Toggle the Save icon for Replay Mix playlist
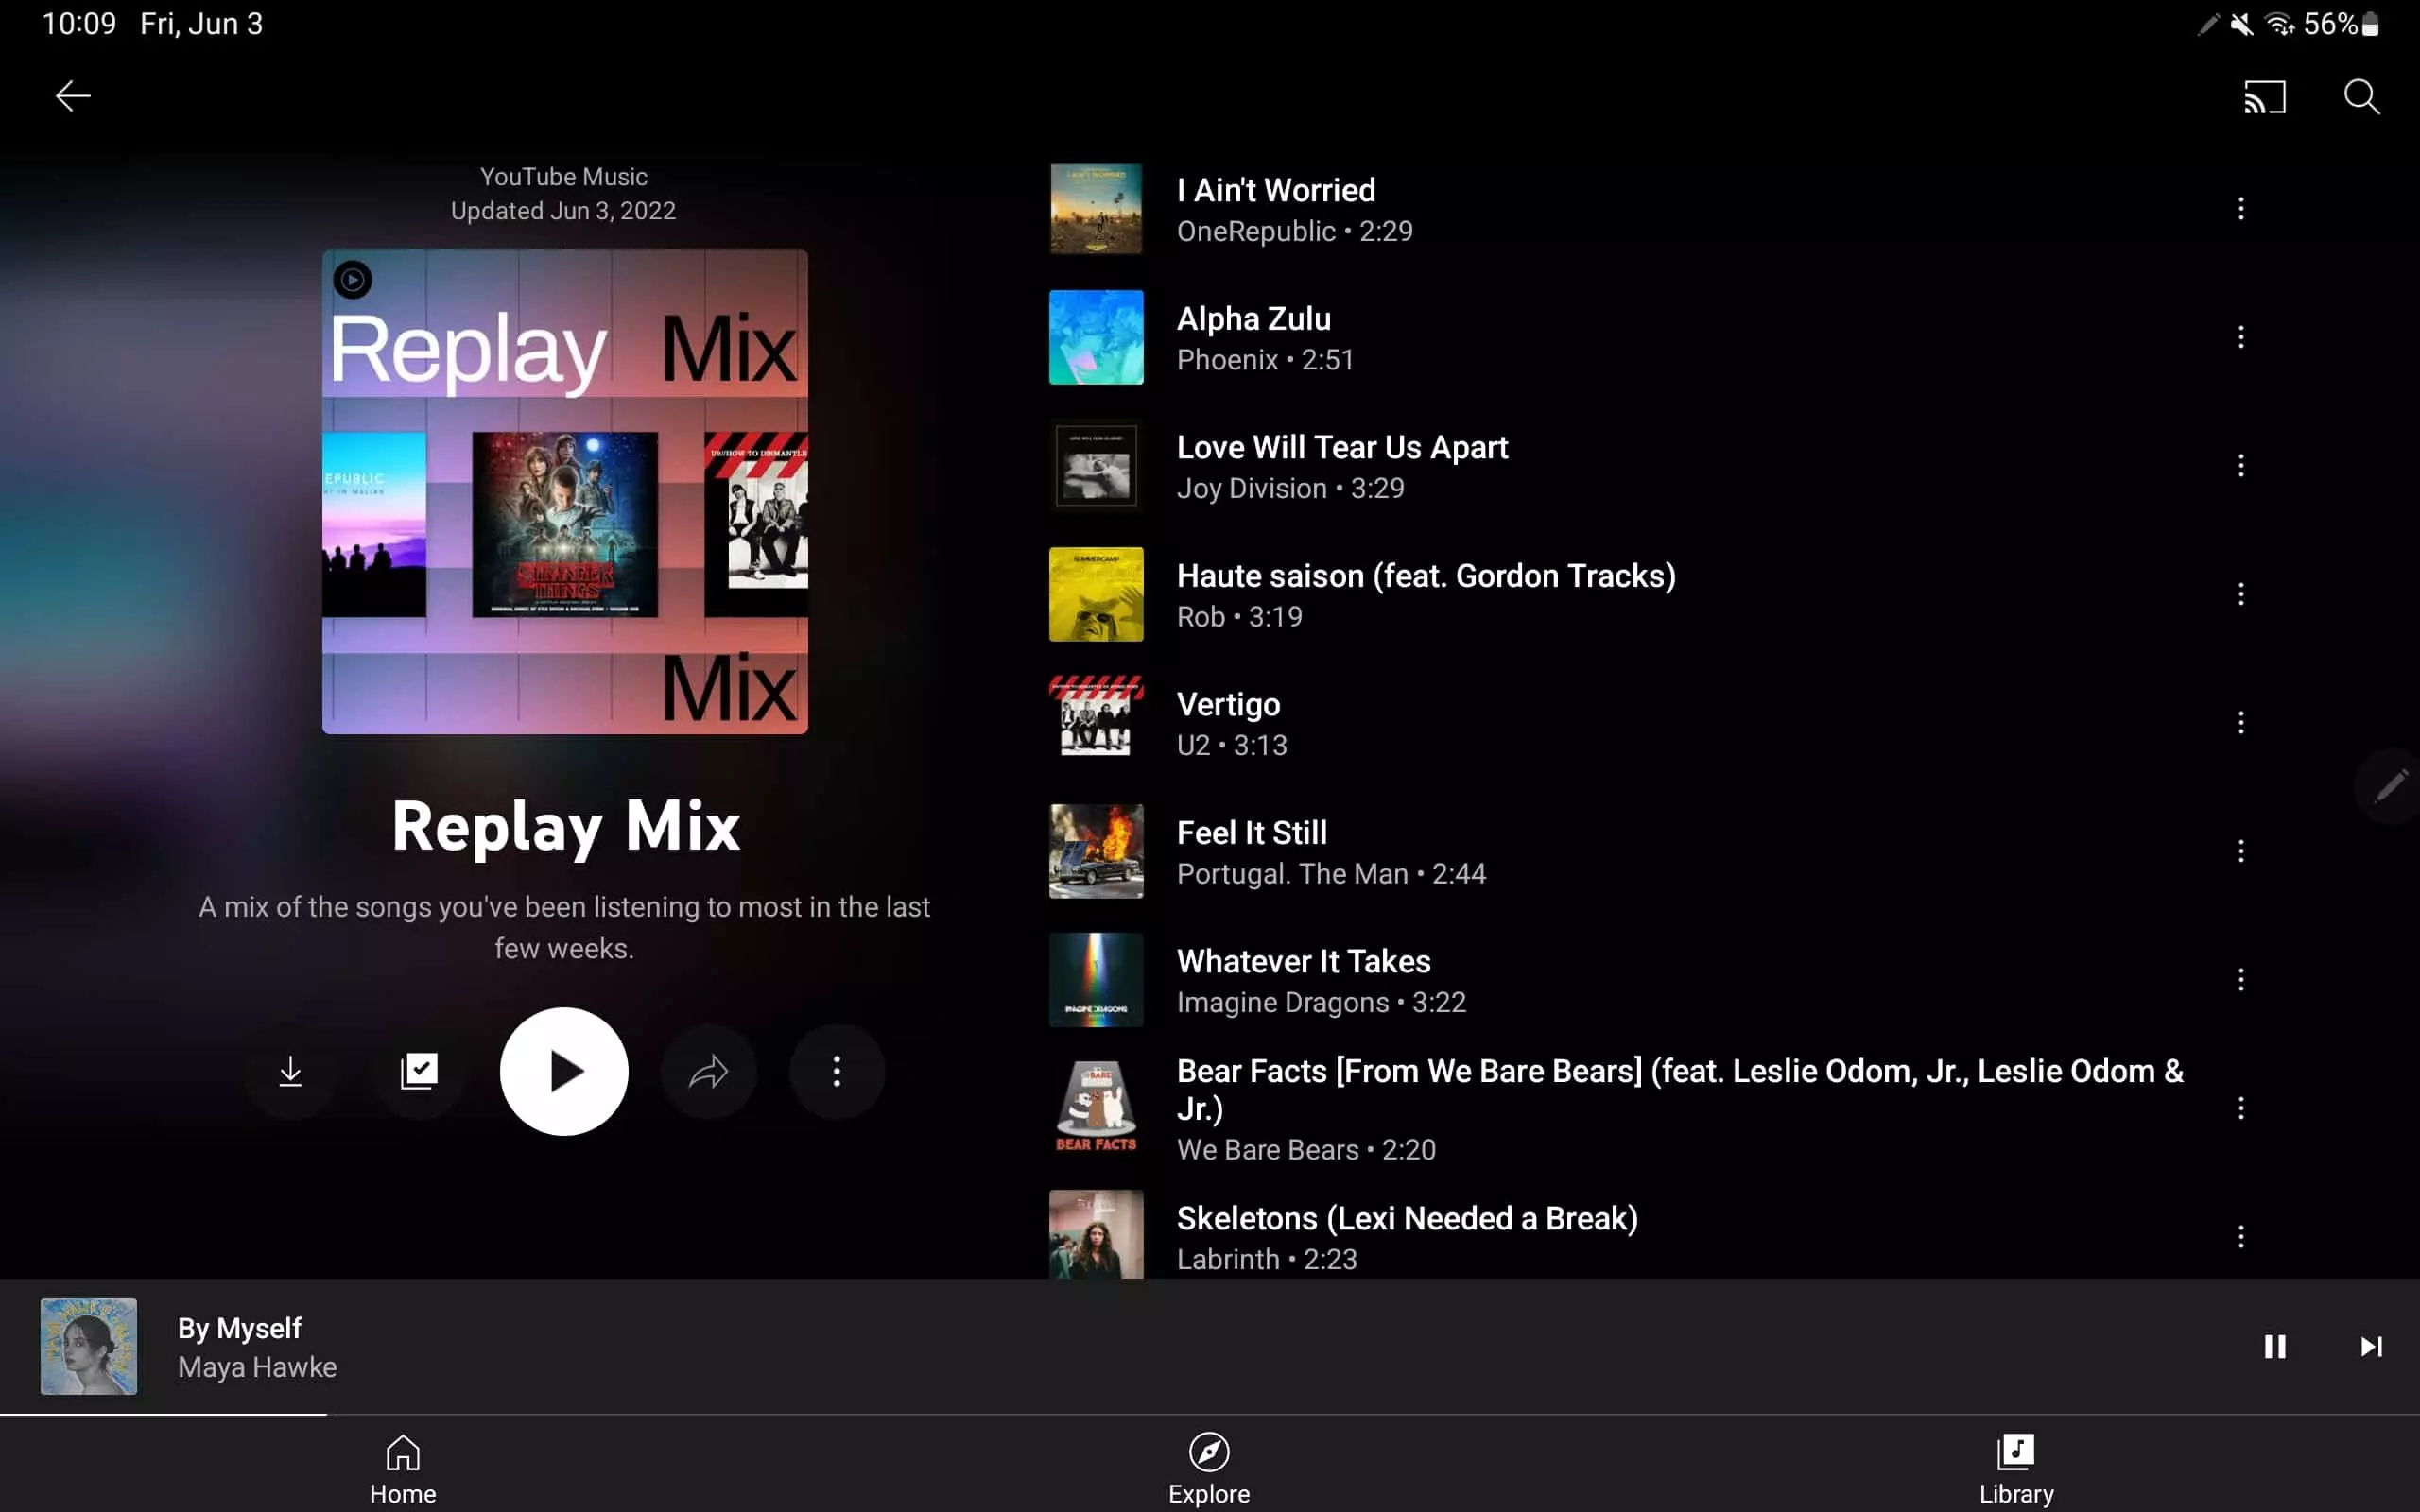The width and height of the screenshot is (2420, 1512). click(418, 1070)
